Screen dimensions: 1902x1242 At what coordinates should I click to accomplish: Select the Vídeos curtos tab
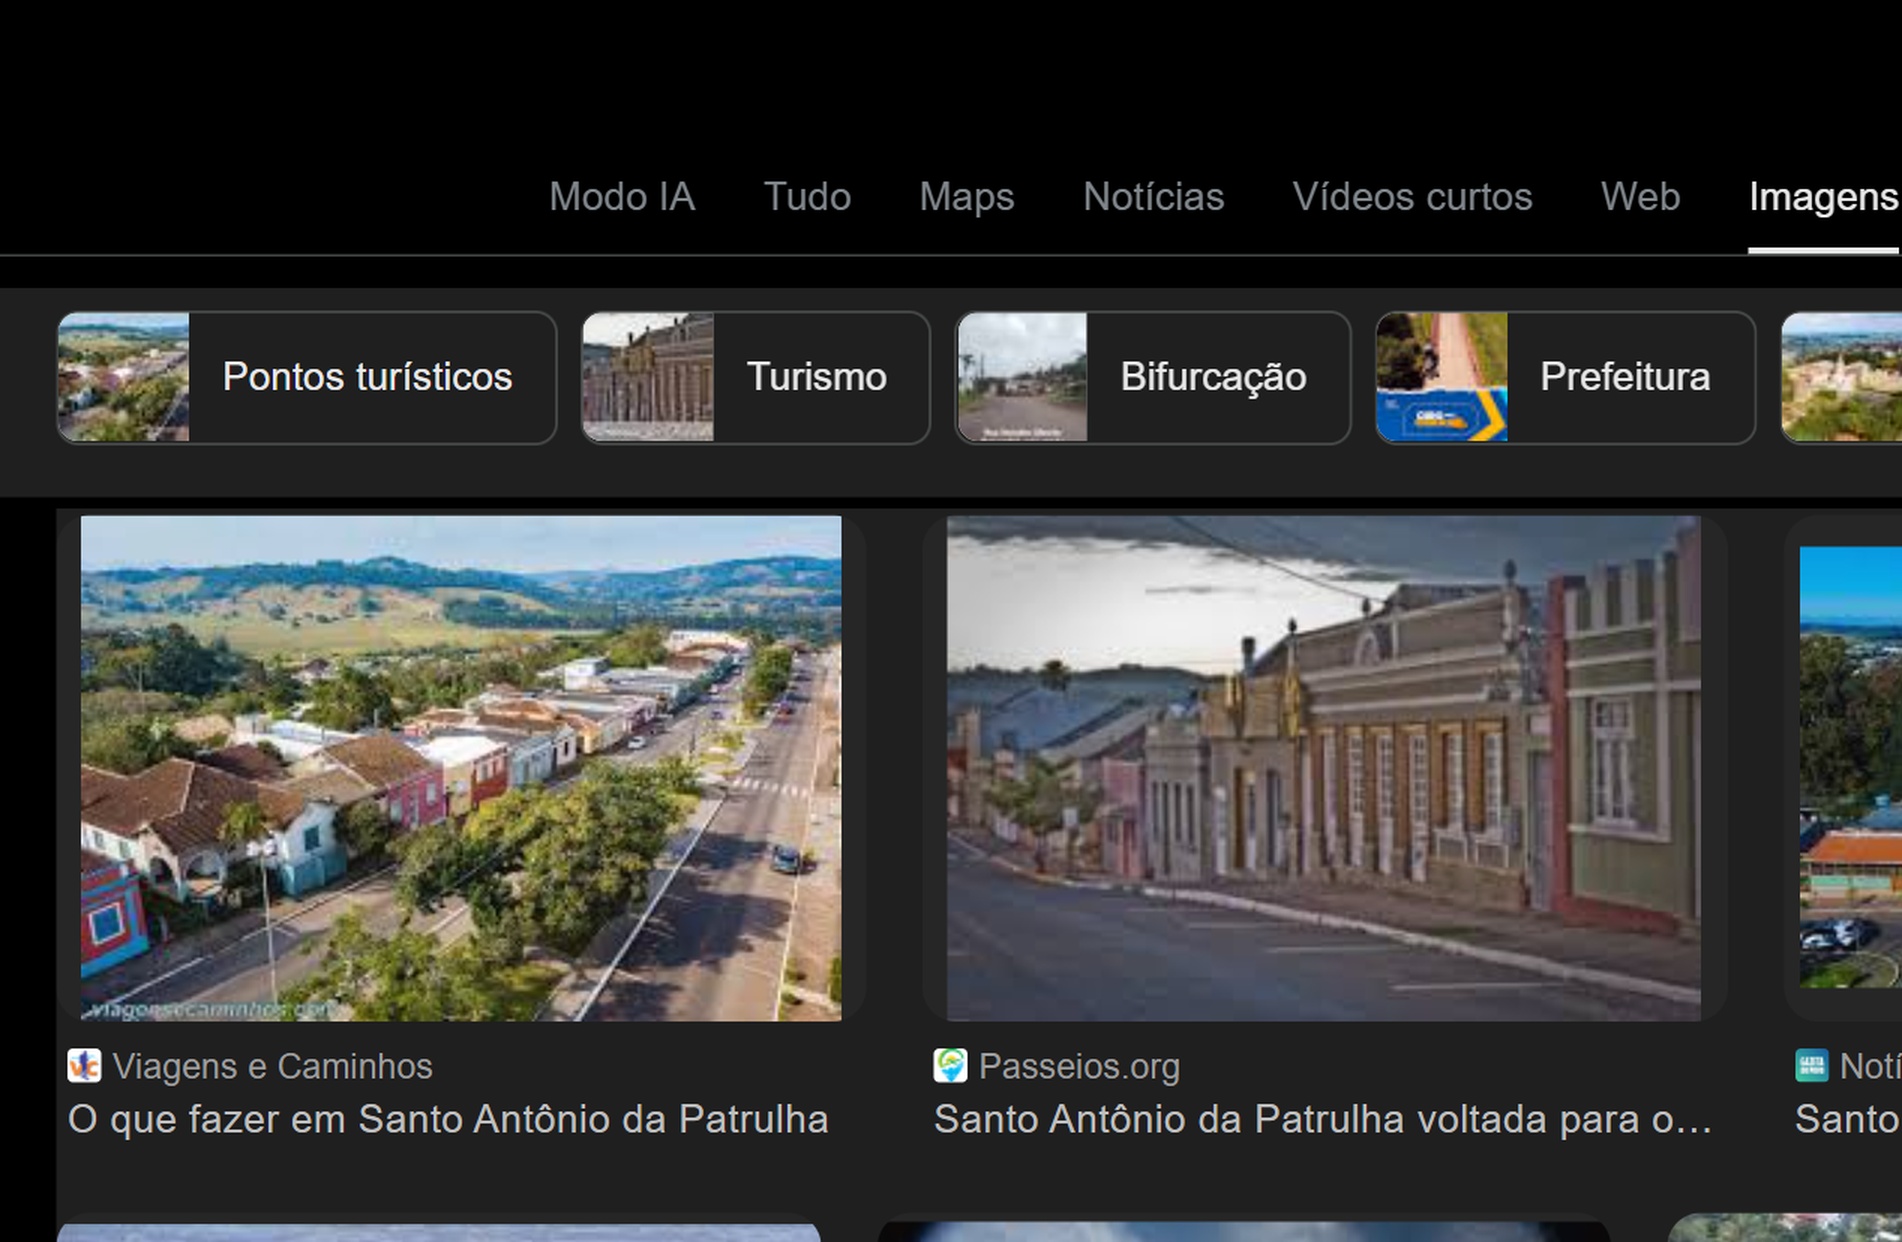[1412, 197]
